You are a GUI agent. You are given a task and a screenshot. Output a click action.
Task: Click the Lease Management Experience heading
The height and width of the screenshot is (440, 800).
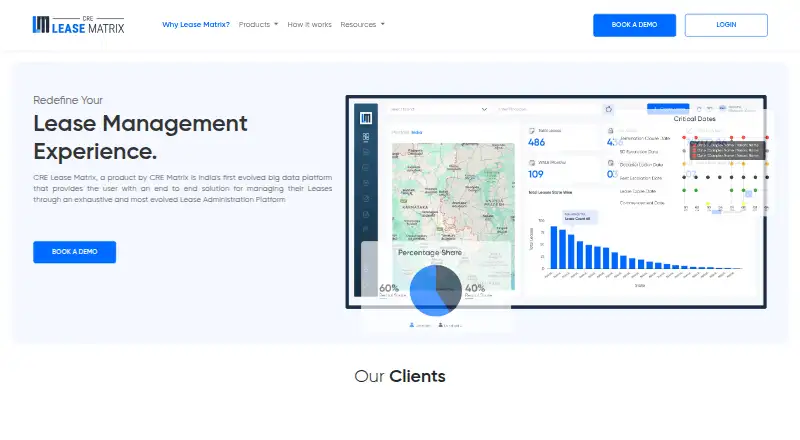point(140,137)
